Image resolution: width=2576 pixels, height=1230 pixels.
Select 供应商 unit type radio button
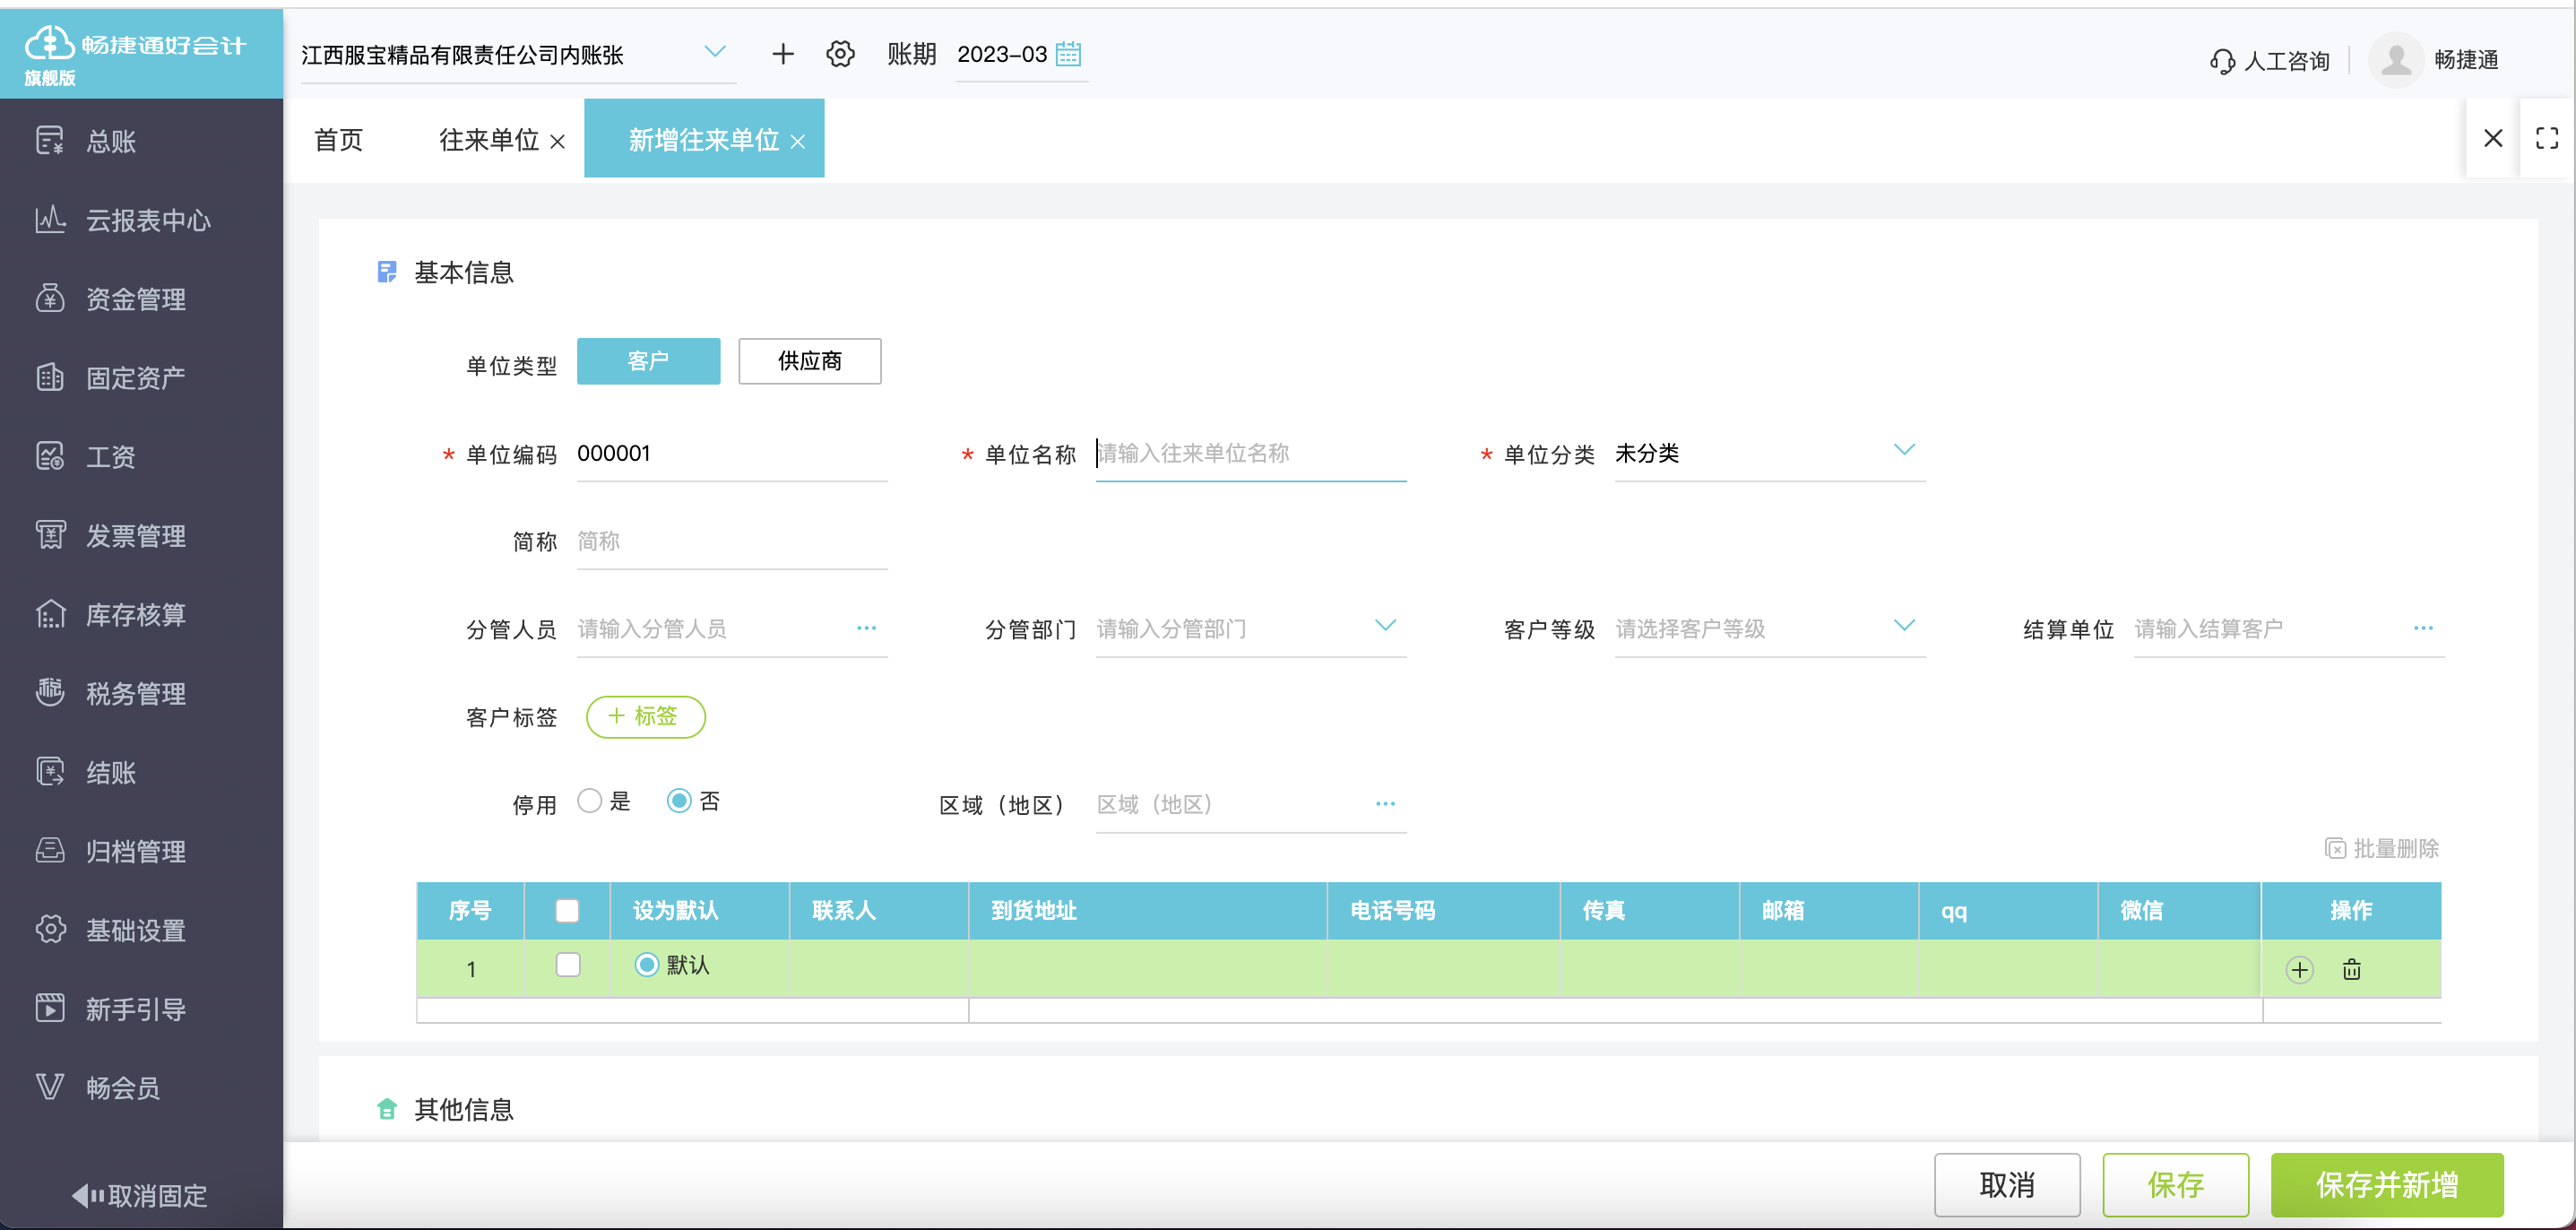(x=808, y=359)
